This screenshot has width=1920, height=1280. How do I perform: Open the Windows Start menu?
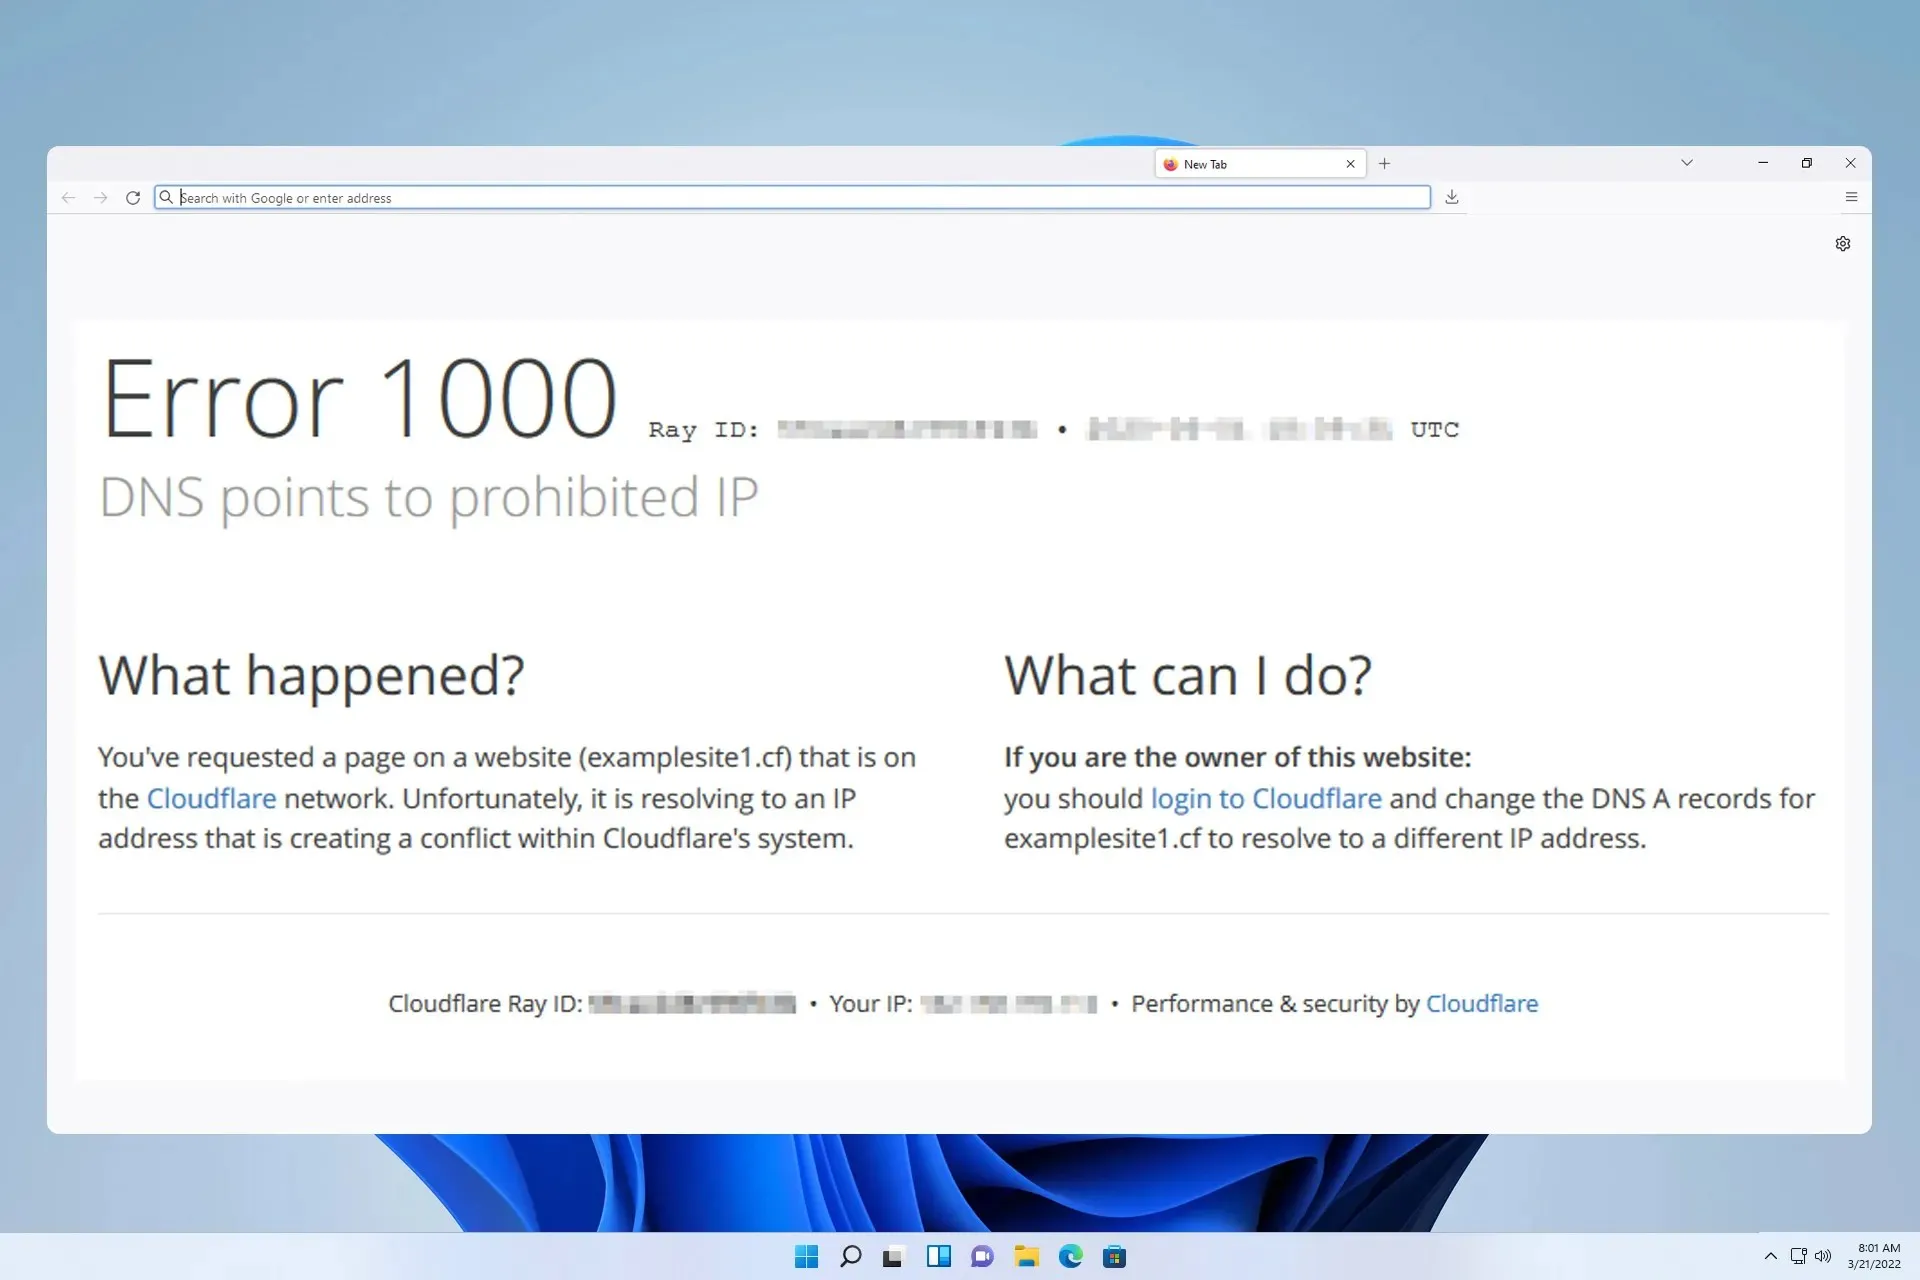[806, 1257]
